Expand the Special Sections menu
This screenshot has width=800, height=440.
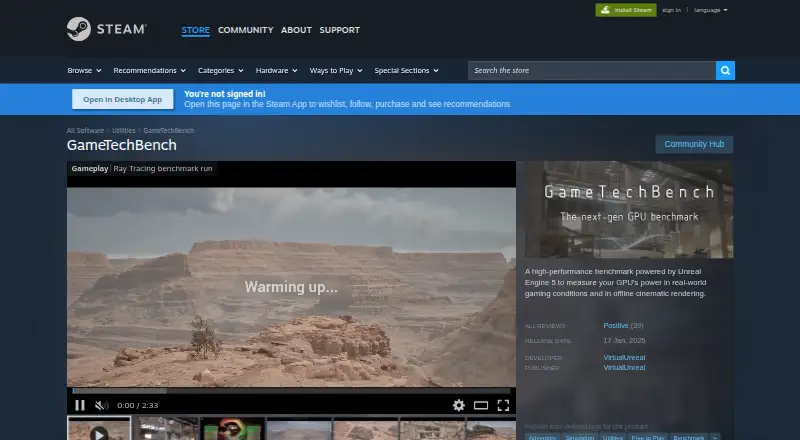406,70
